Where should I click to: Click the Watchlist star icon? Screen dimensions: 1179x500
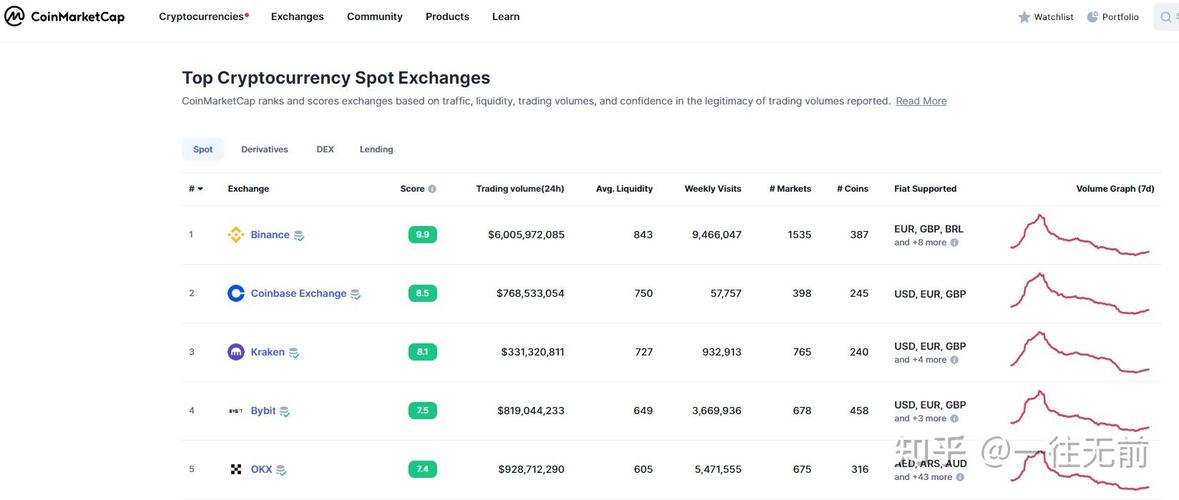pyautogui.click(x=1024, y=17)
